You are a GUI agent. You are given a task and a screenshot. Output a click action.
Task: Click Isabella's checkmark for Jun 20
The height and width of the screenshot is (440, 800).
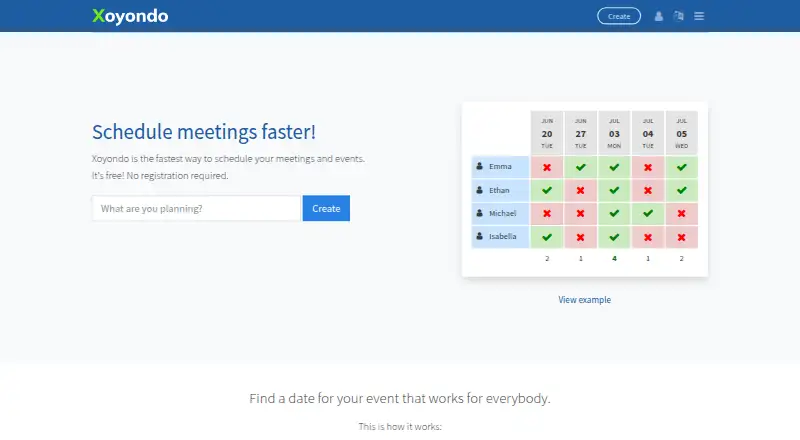(547, 237)
